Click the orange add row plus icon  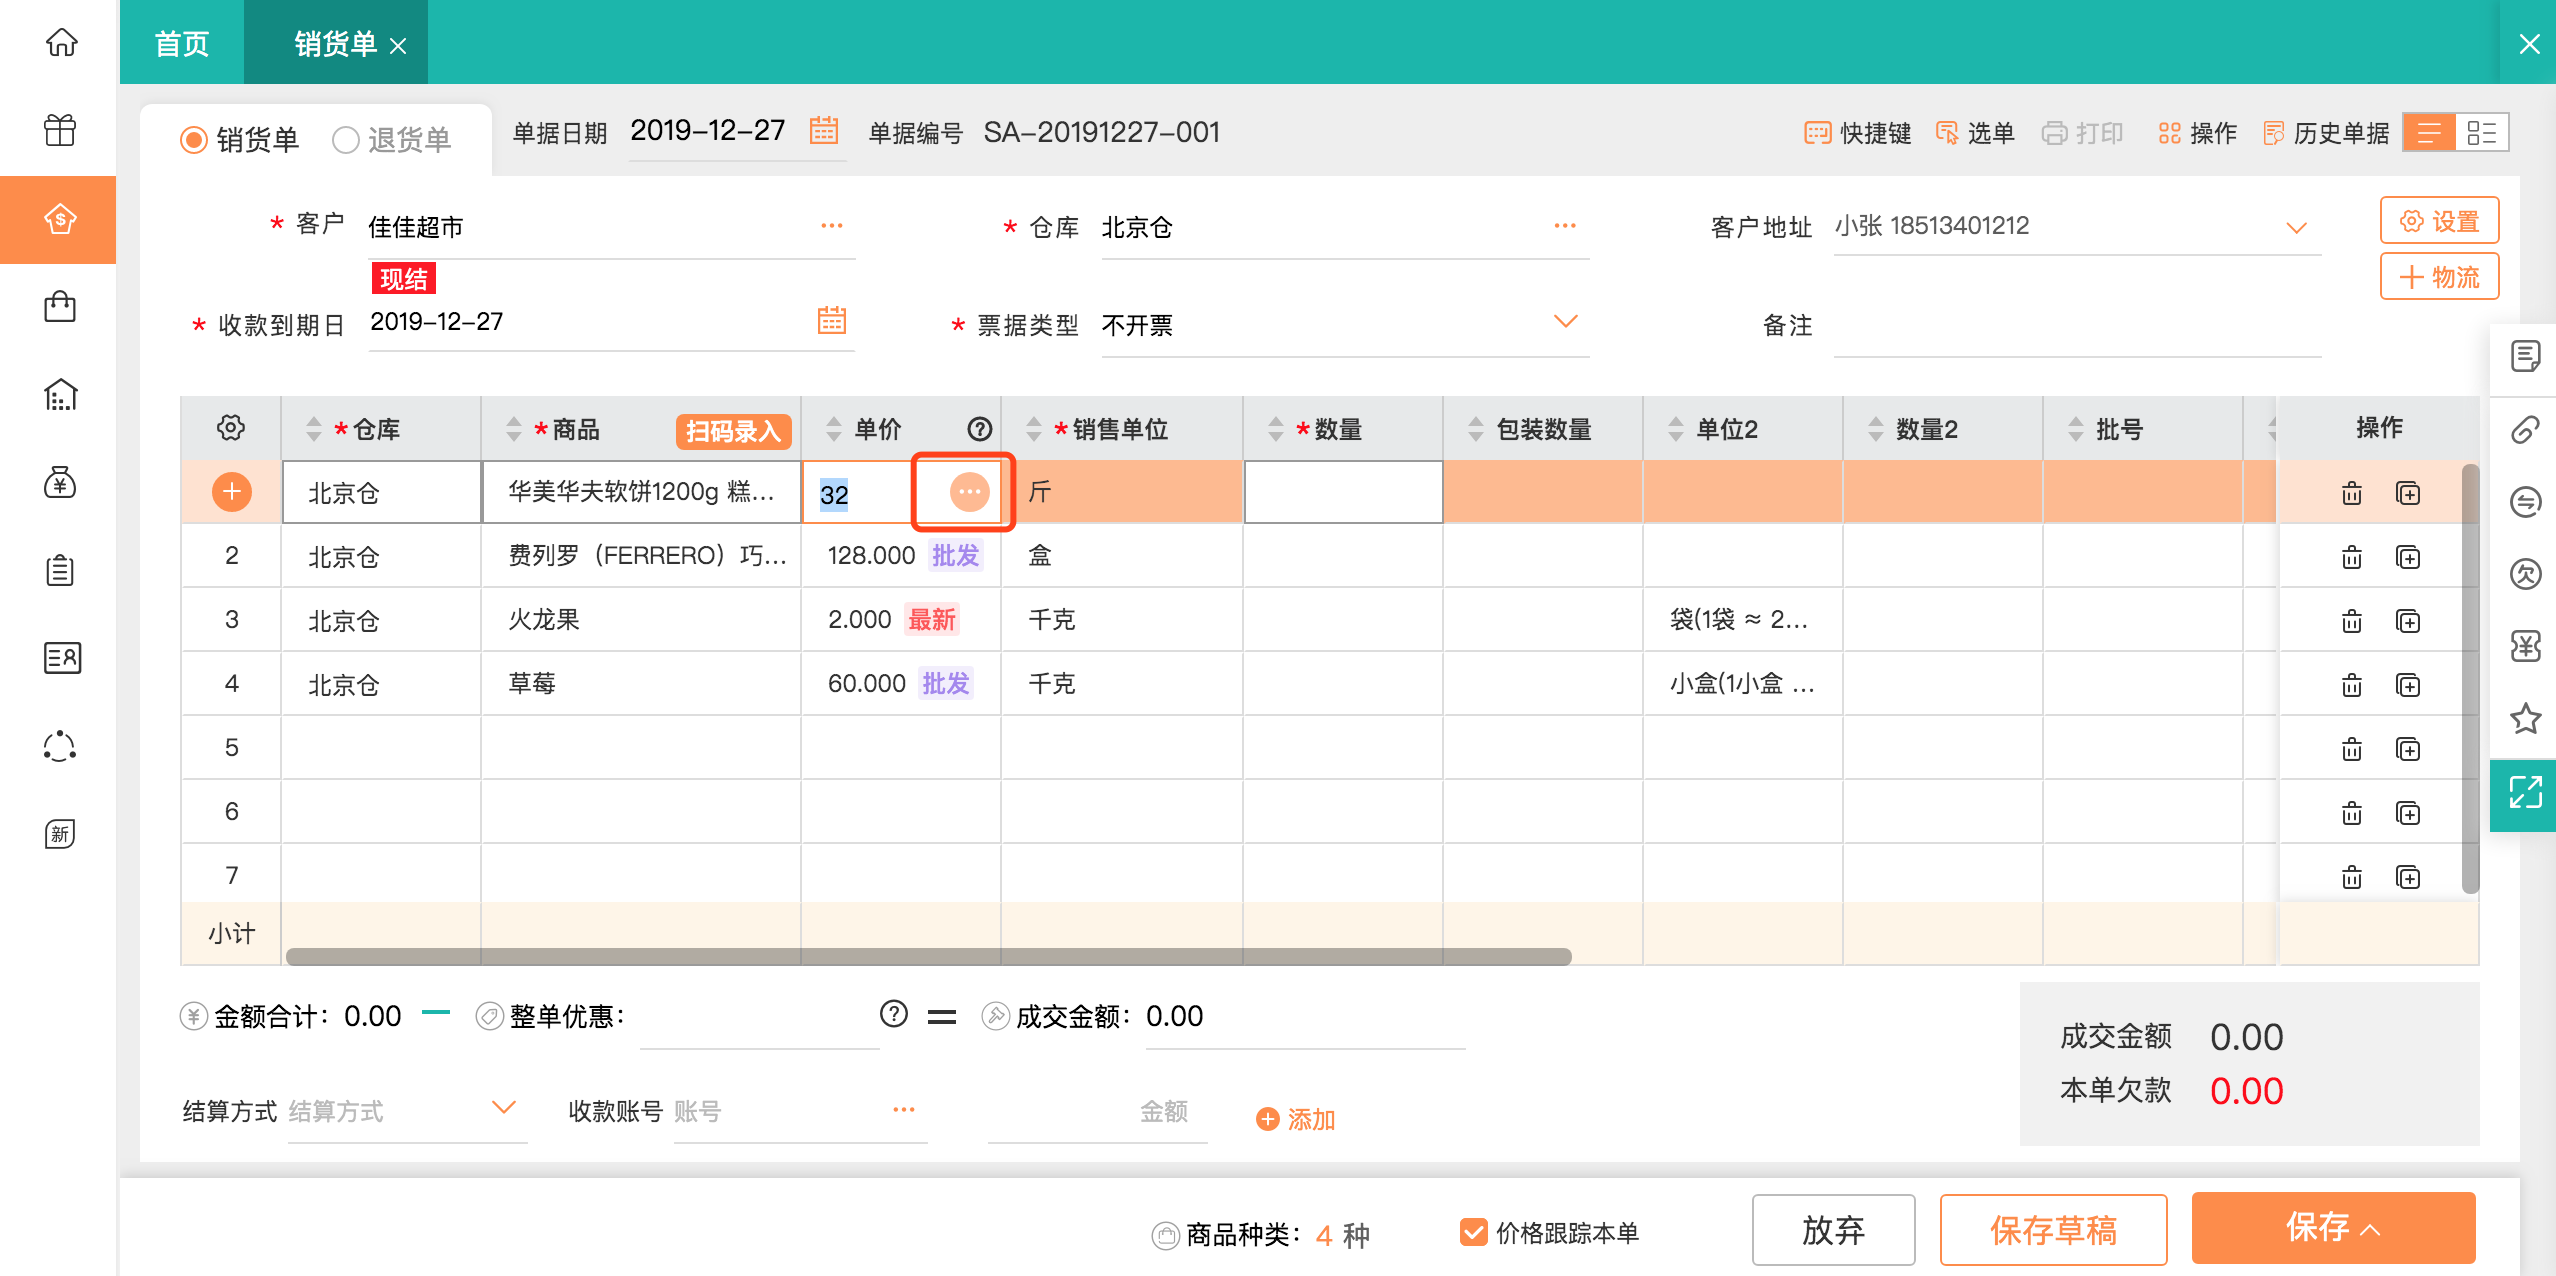231,492
